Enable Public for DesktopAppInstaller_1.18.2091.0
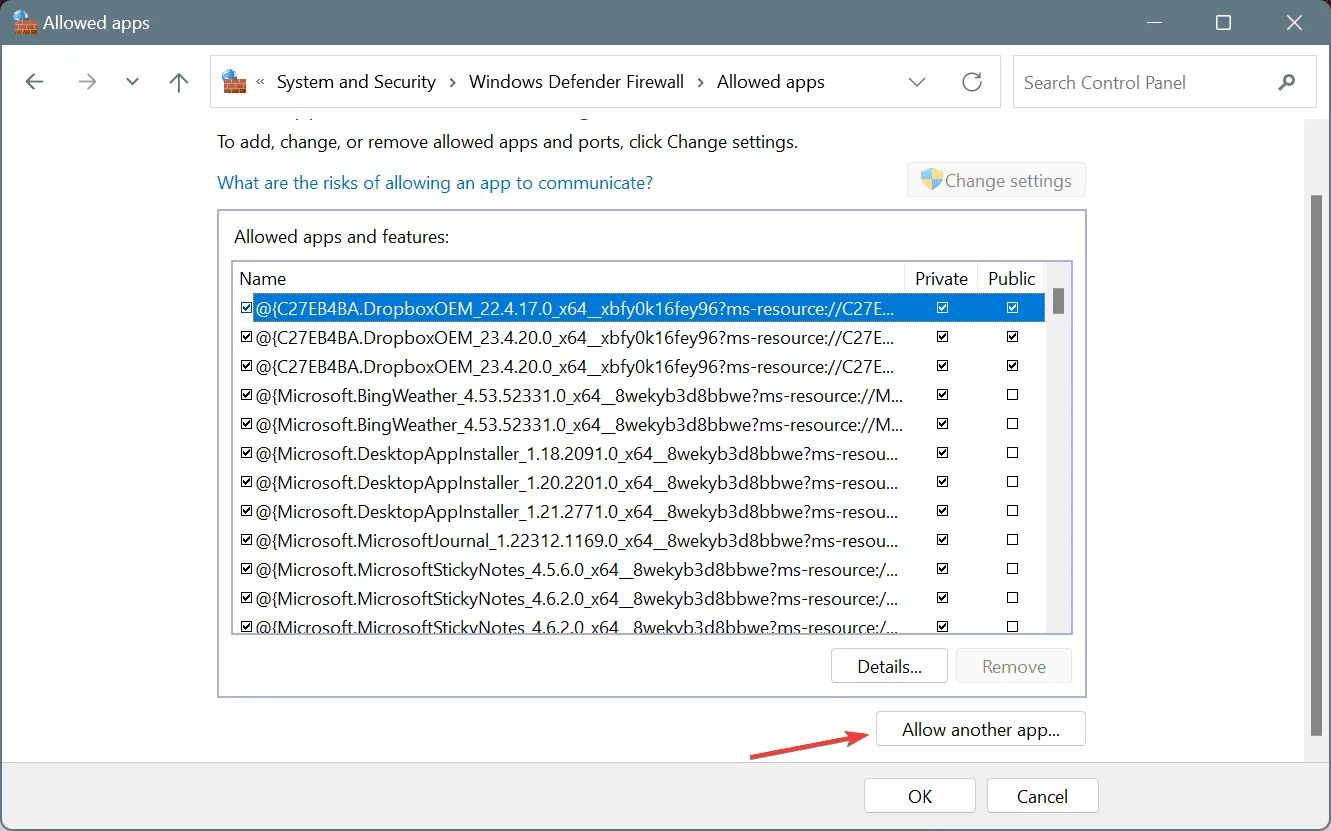 coord(1012,453)
